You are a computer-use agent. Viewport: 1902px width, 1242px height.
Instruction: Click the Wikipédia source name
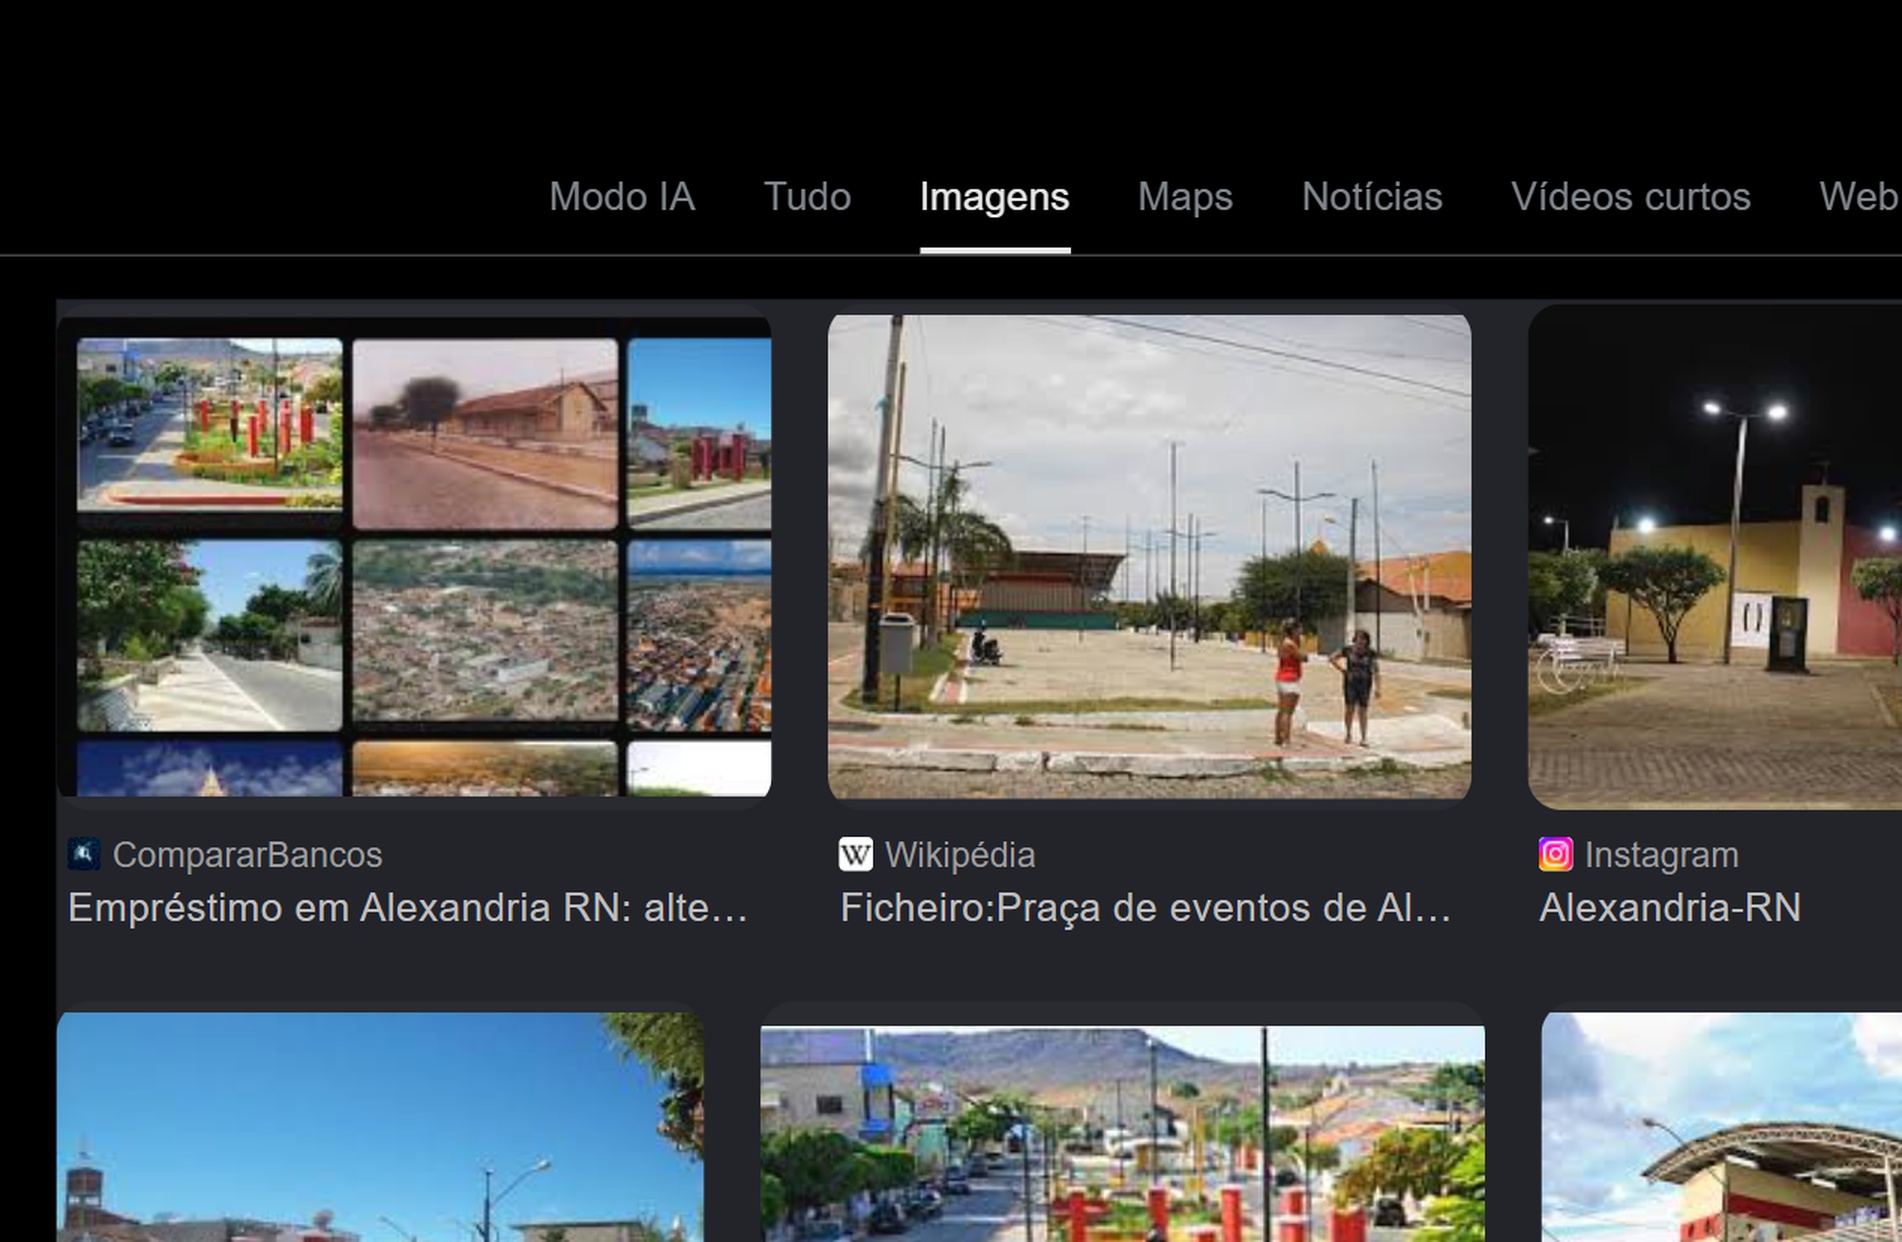[x=959, y=855]
